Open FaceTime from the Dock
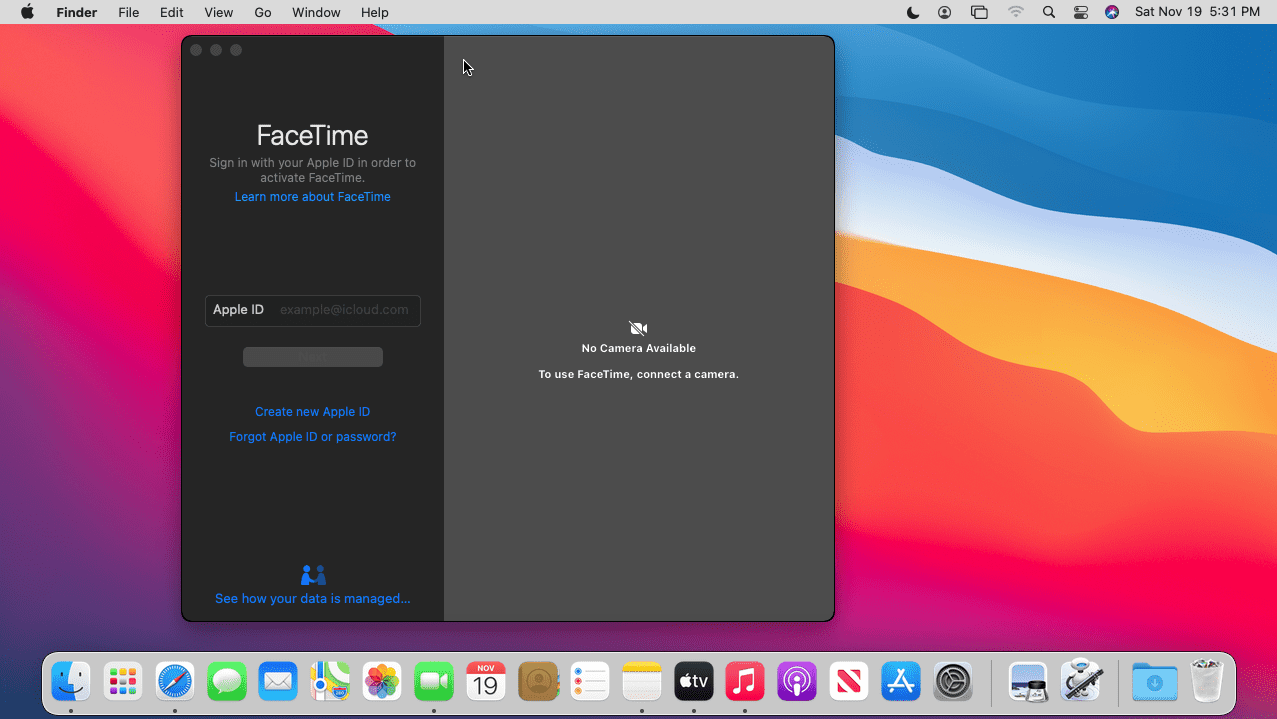This screenshot has width=1277, height=719. pos(433,682)
